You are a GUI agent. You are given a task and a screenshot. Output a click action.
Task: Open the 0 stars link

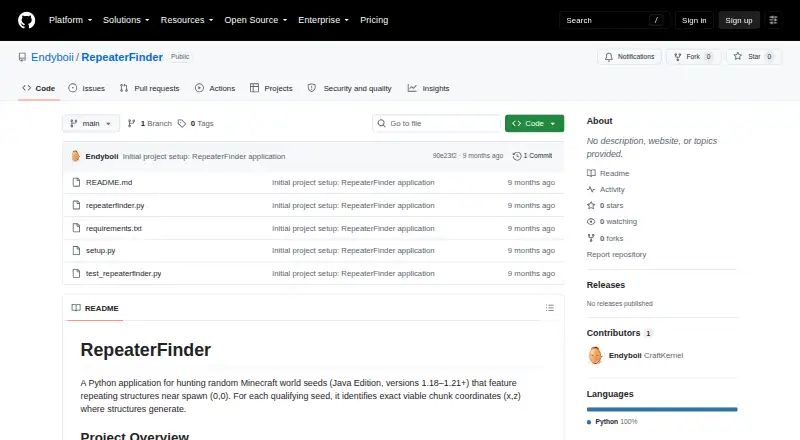(x=605, y=205)
